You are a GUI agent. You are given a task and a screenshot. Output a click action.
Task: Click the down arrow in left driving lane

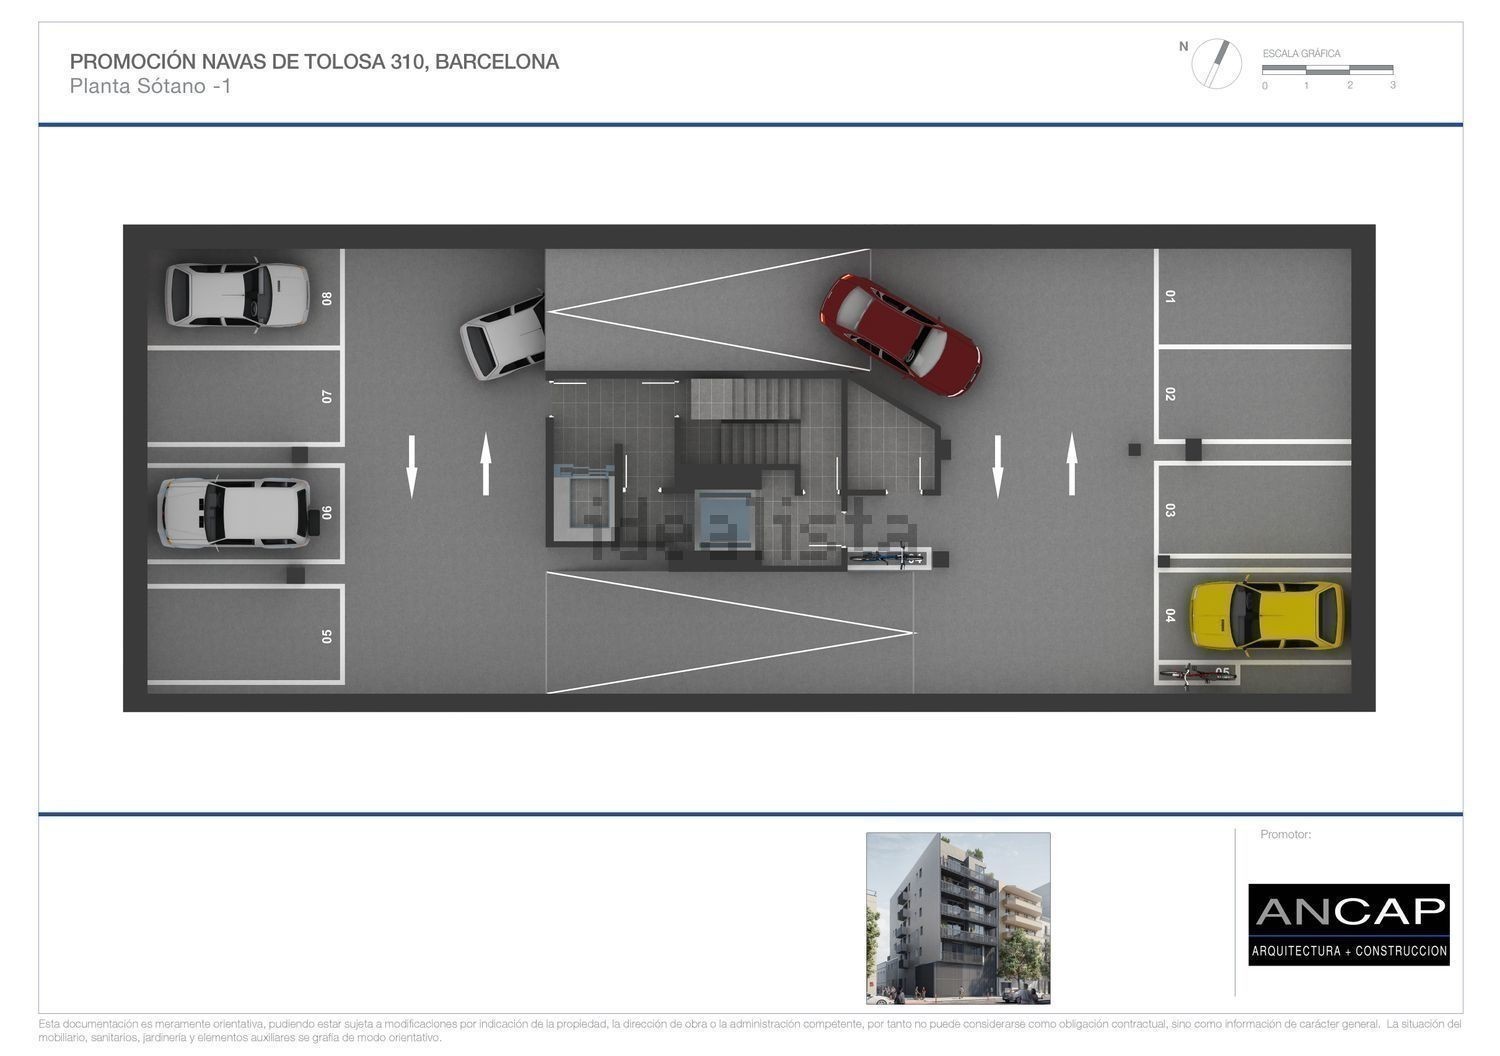click(411, 467)
